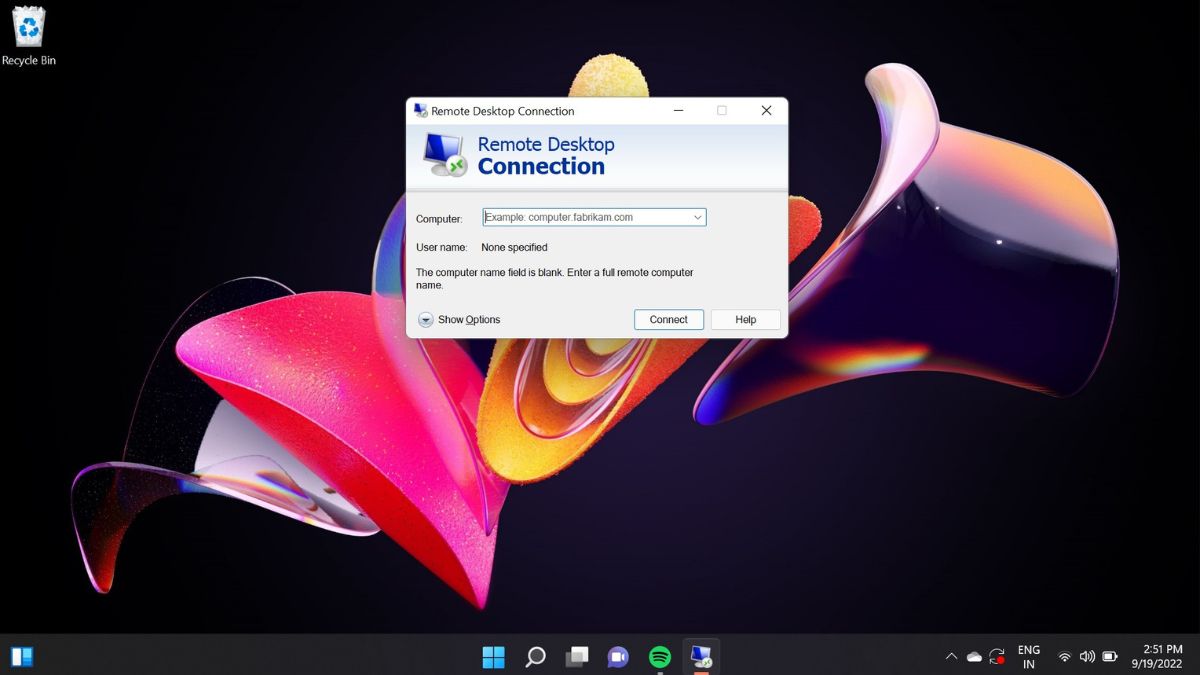Screen dimensions: 1200x675
Task: Open the Windows Start menu
Action: pyautogui.click(x=494, y=657)
